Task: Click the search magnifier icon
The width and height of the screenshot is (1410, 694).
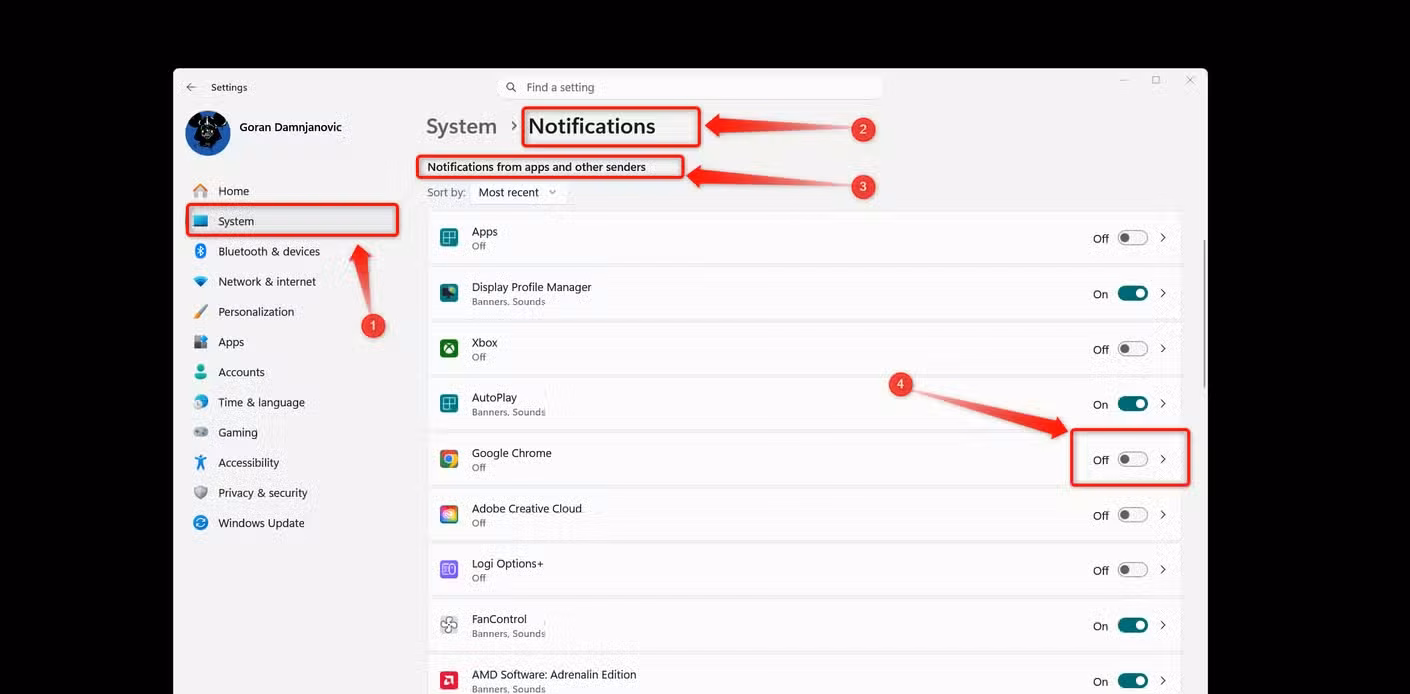Action: (x=512, y=87)
